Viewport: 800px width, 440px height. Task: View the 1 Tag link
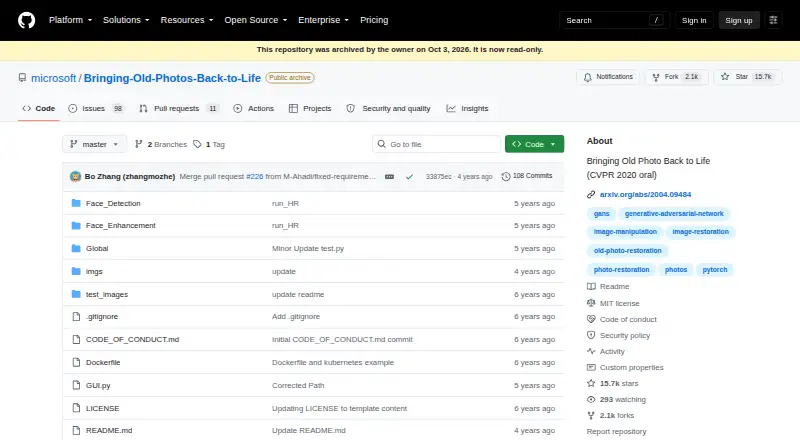tap(209, 144)
